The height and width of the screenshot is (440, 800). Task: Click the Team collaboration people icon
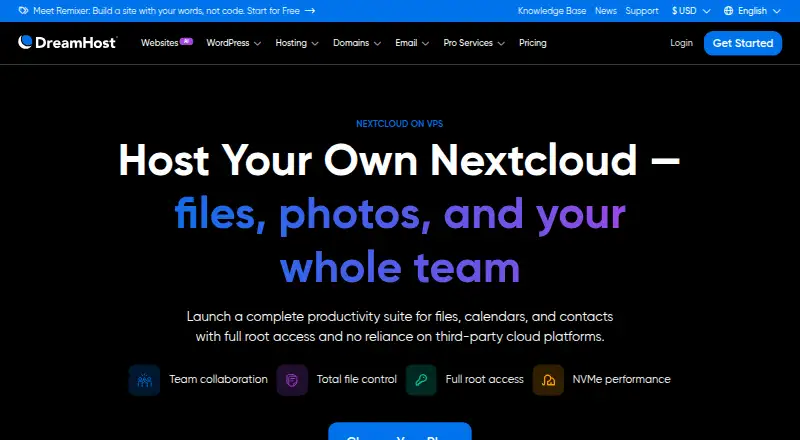click(144, 380)
